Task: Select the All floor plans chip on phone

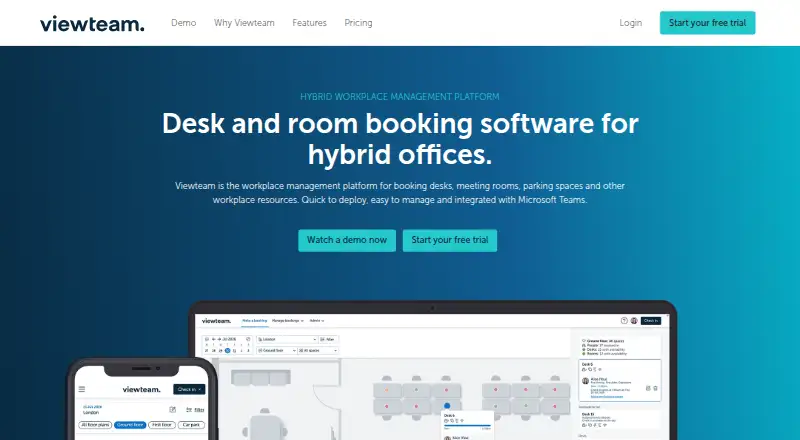Action: click(95, 425)
